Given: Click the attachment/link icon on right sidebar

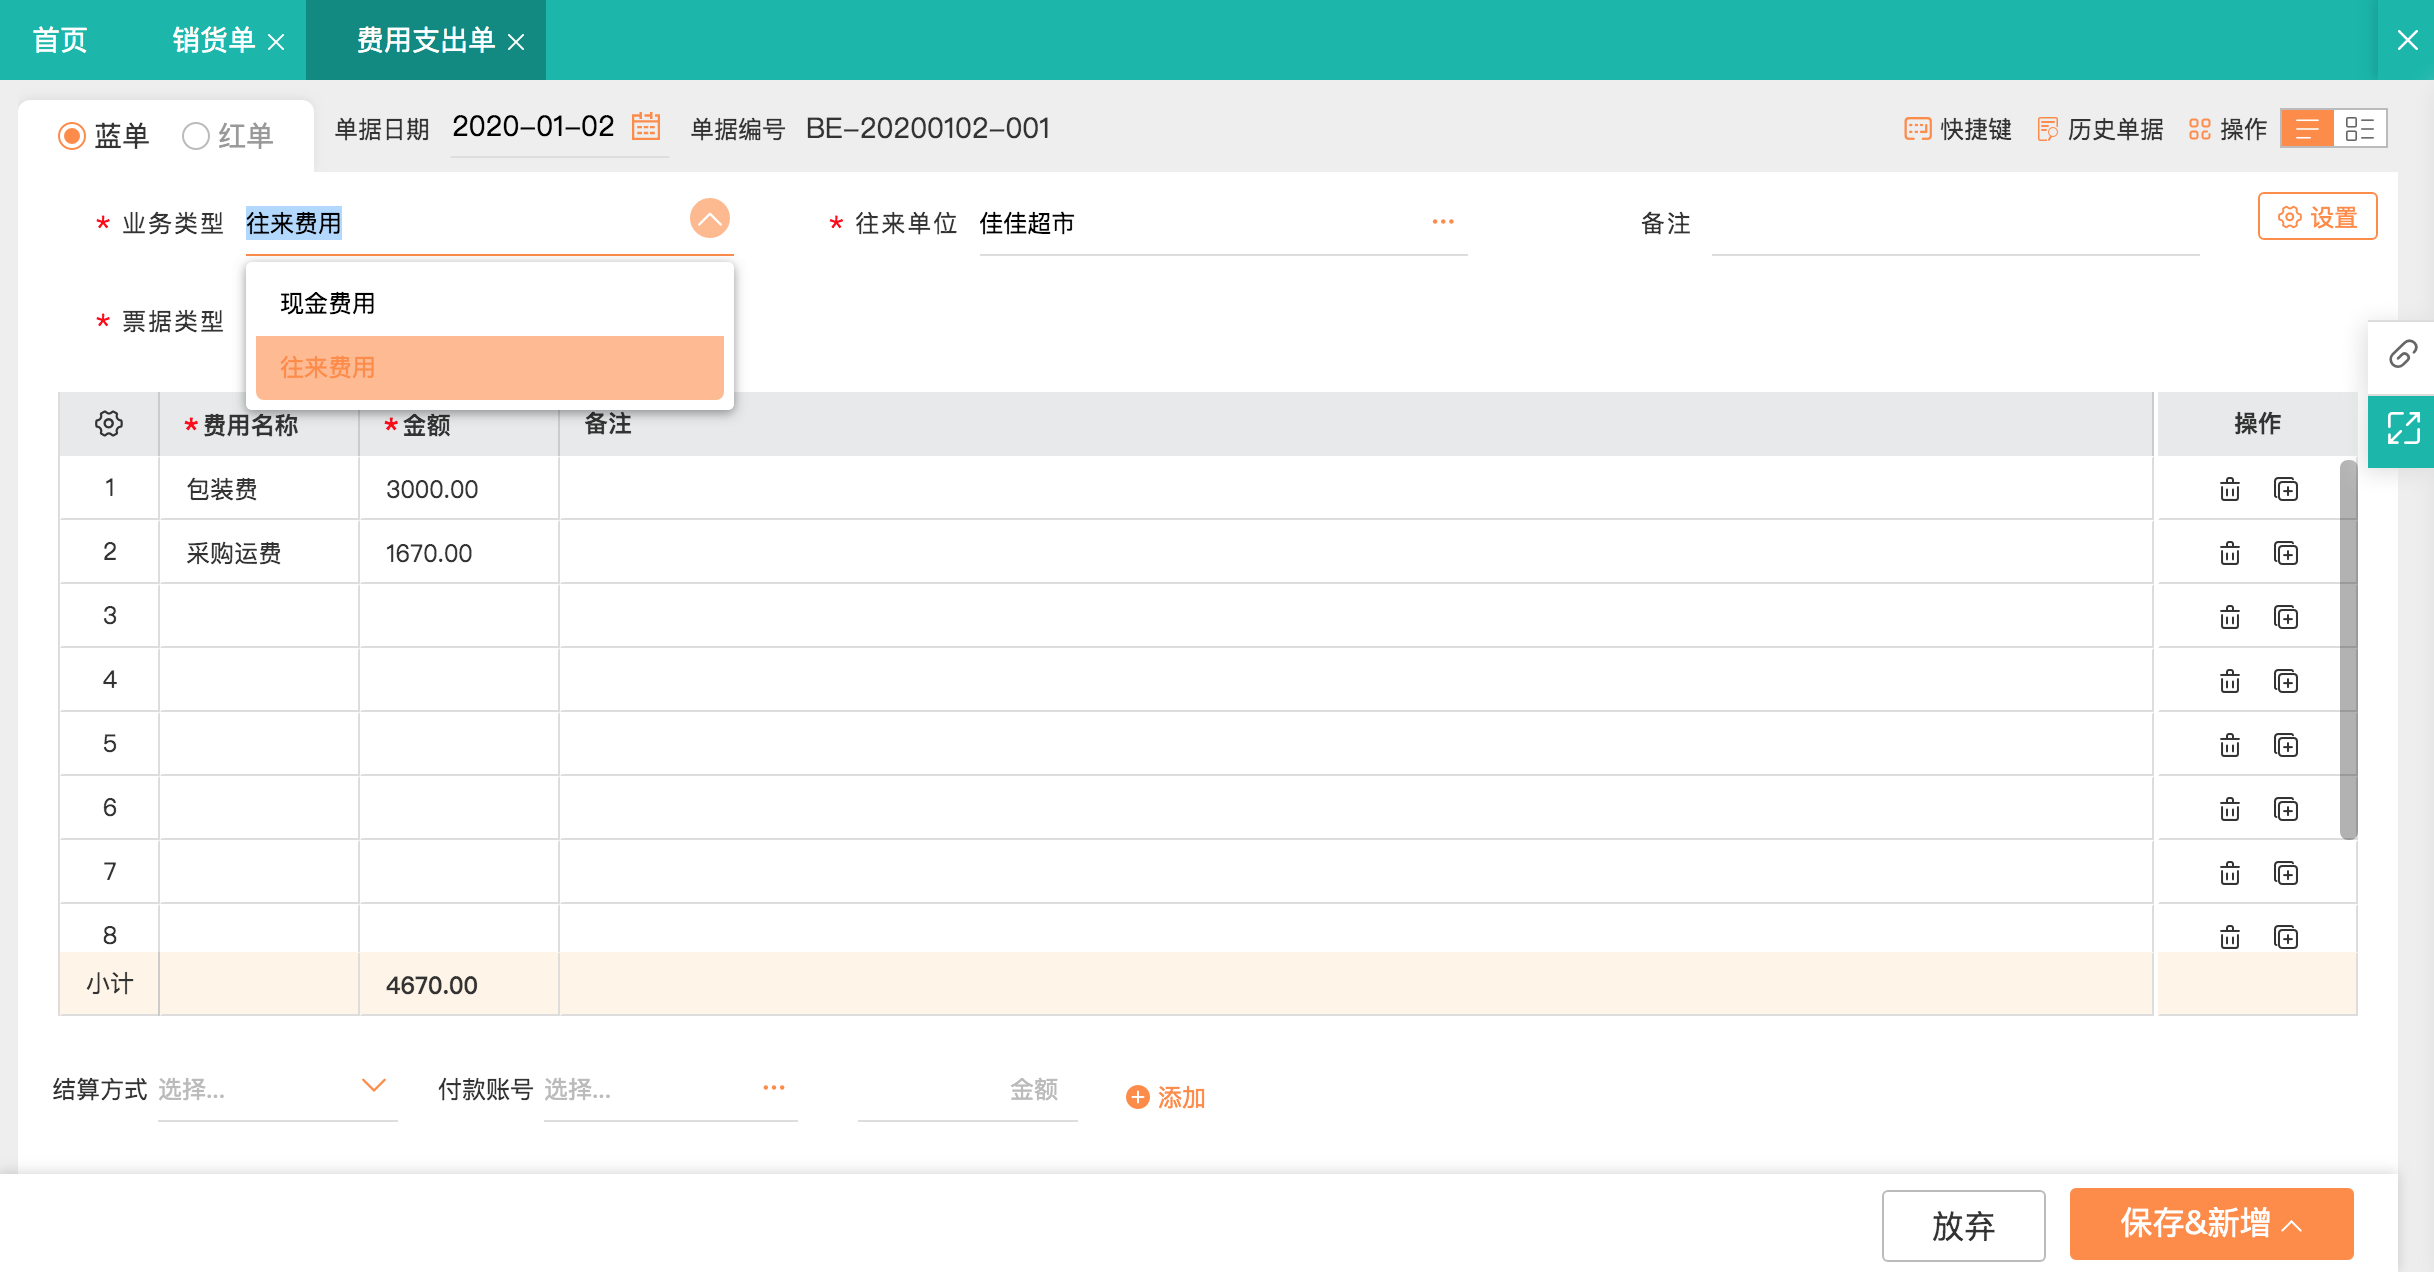Looking at the screenshot, I should tap(2402, 351).
